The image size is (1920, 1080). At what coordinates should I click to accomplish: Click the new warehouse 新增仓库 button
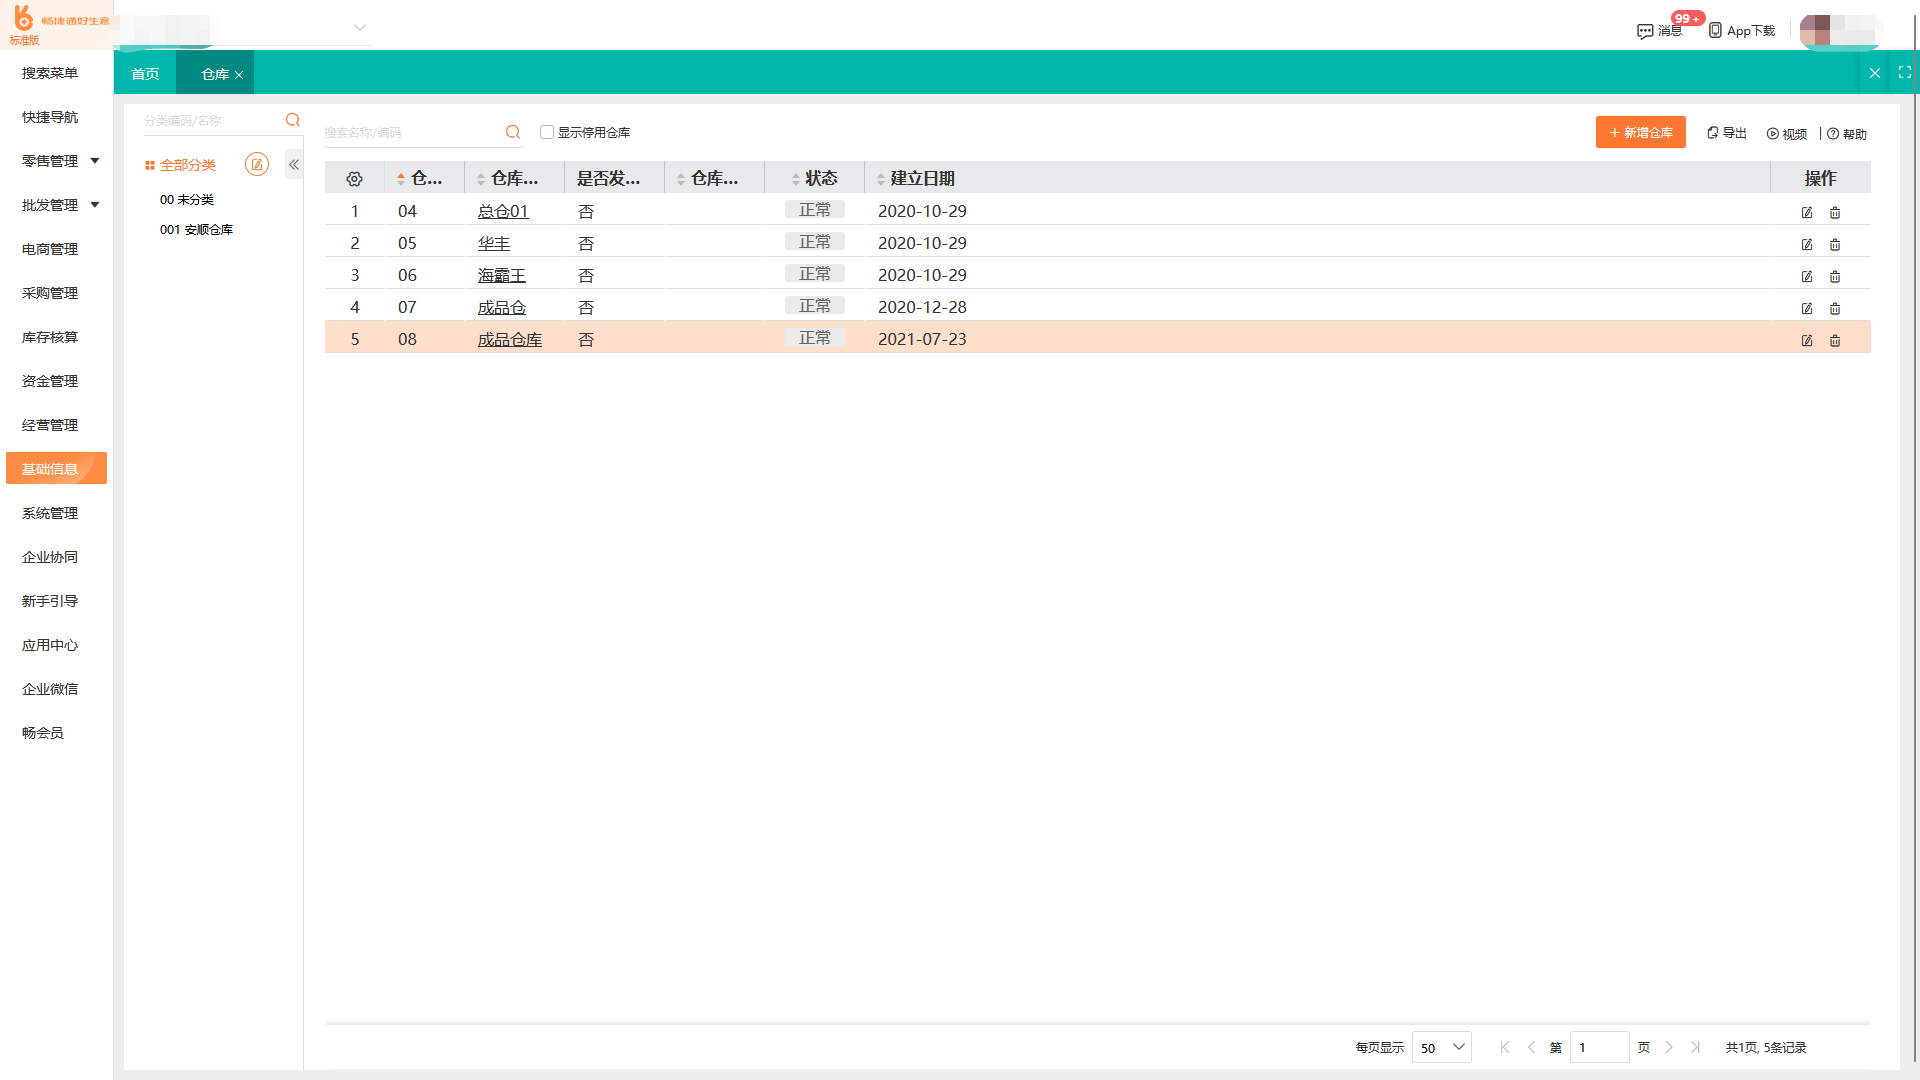pos(1640,131)
